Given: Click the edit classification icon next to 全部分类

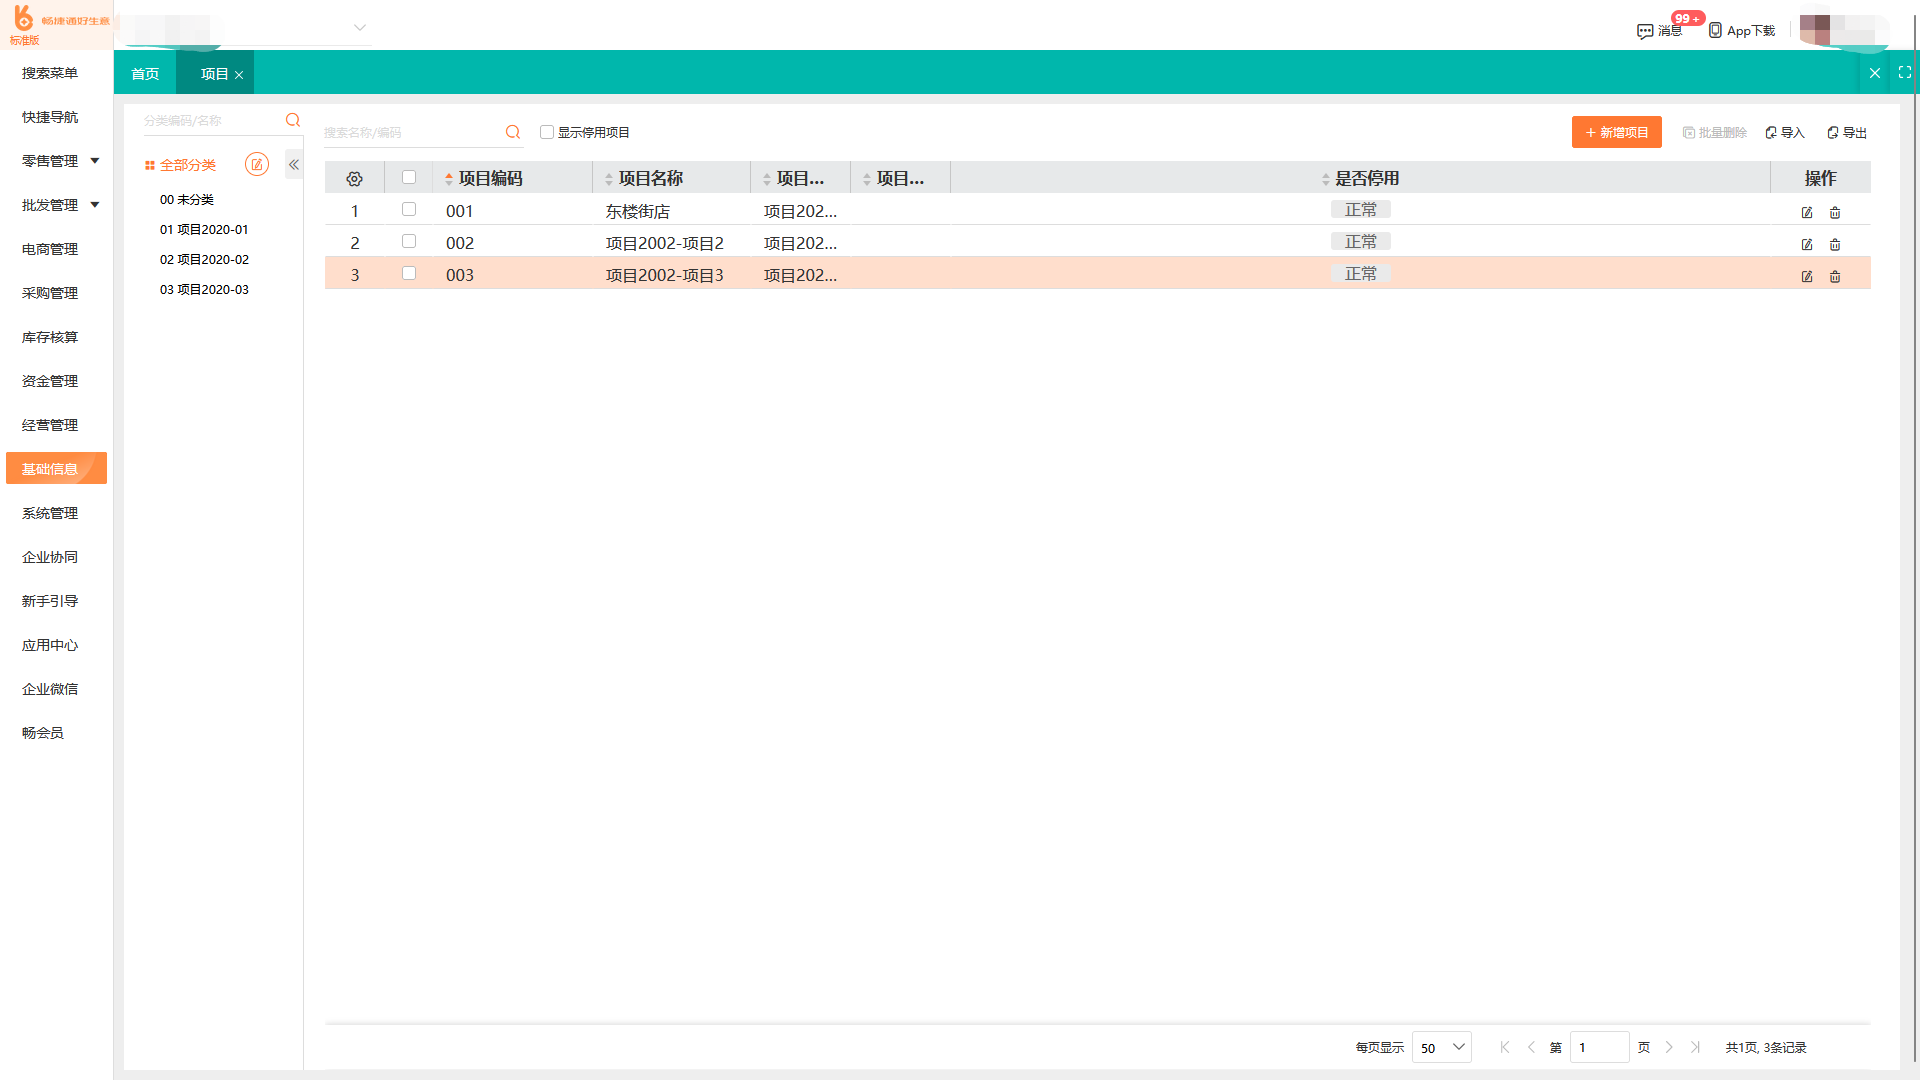Looking at the screenshot, I should [x=258, y=164].
